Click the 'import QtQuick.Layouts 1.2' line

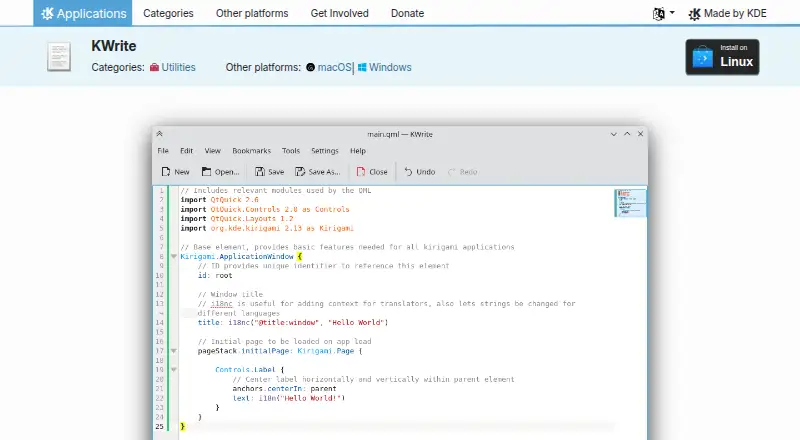click(x=237, y=218)
